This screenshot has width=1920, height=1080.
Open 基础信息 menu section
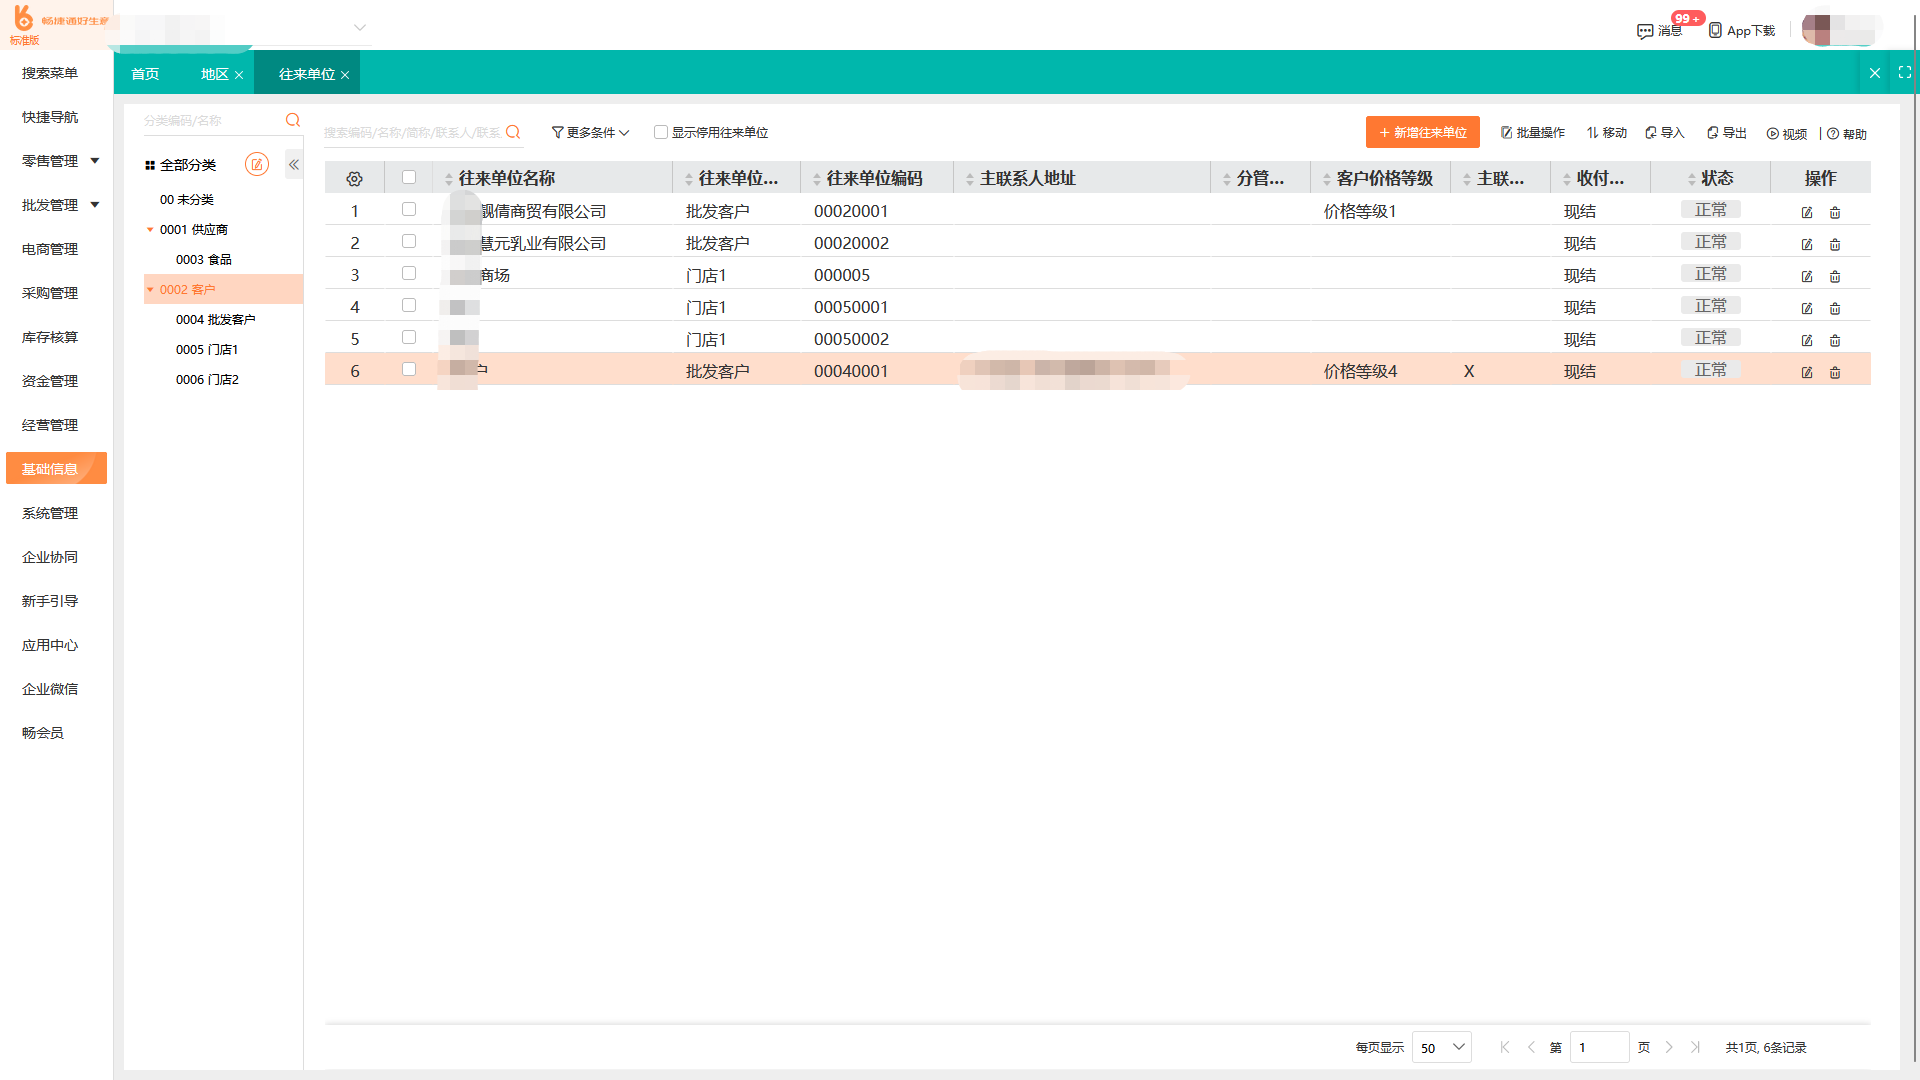[53, 468]
